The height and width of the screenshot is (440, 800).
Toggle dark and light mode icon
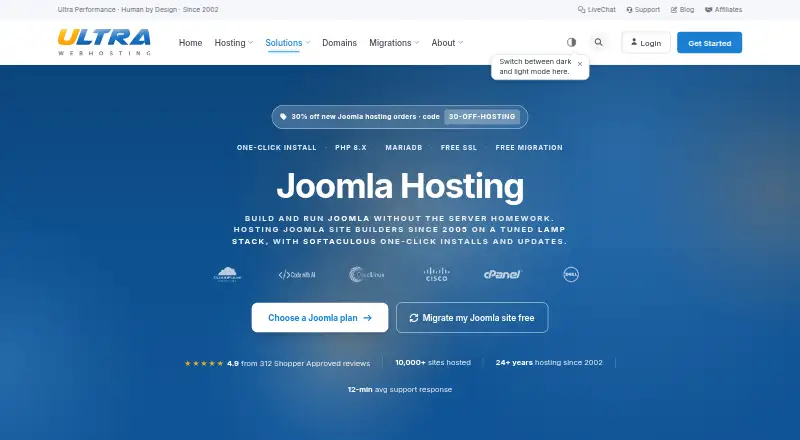pos(571,42)
